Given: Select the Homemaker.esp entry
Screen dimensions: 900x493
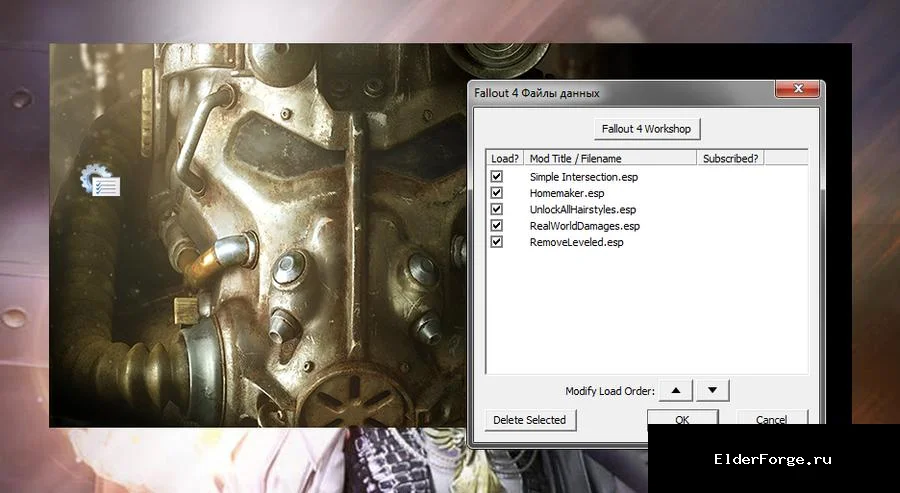Looking at the screenshot, I should coord(567,193).
